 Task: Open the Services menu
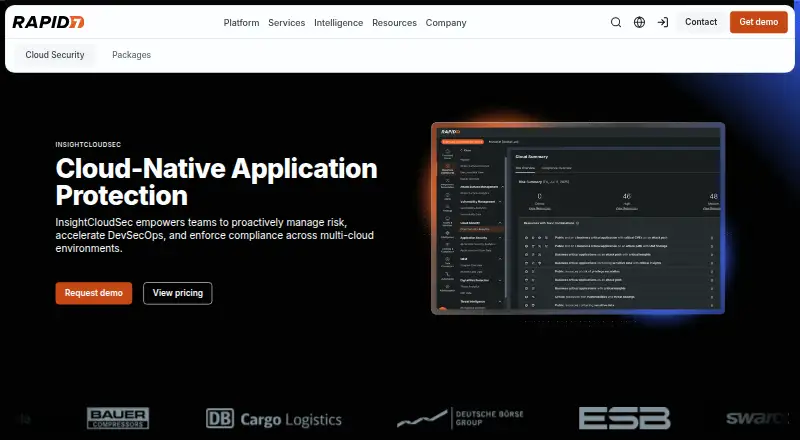[x=287, y=23]
